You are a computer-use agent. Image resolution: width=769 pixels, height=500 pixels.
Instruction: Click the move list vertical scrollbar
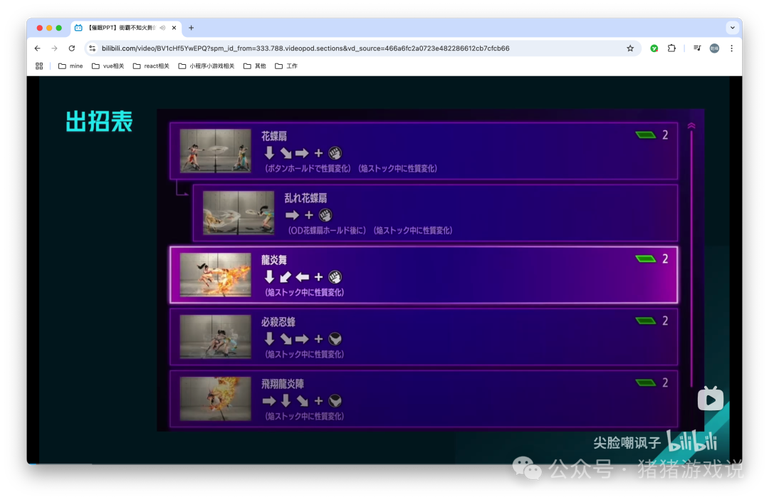(690, 260)
